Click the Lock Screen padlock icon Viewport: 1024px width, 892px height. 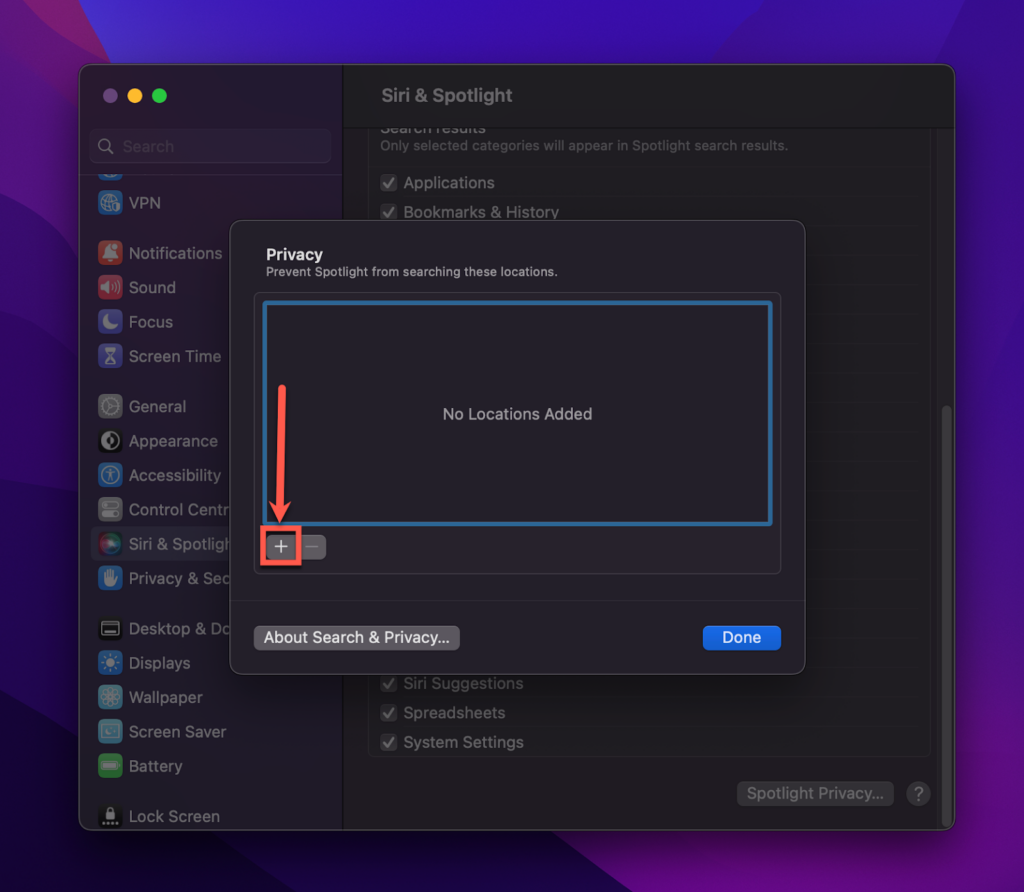pyautogui.click(x=110, y=816)
